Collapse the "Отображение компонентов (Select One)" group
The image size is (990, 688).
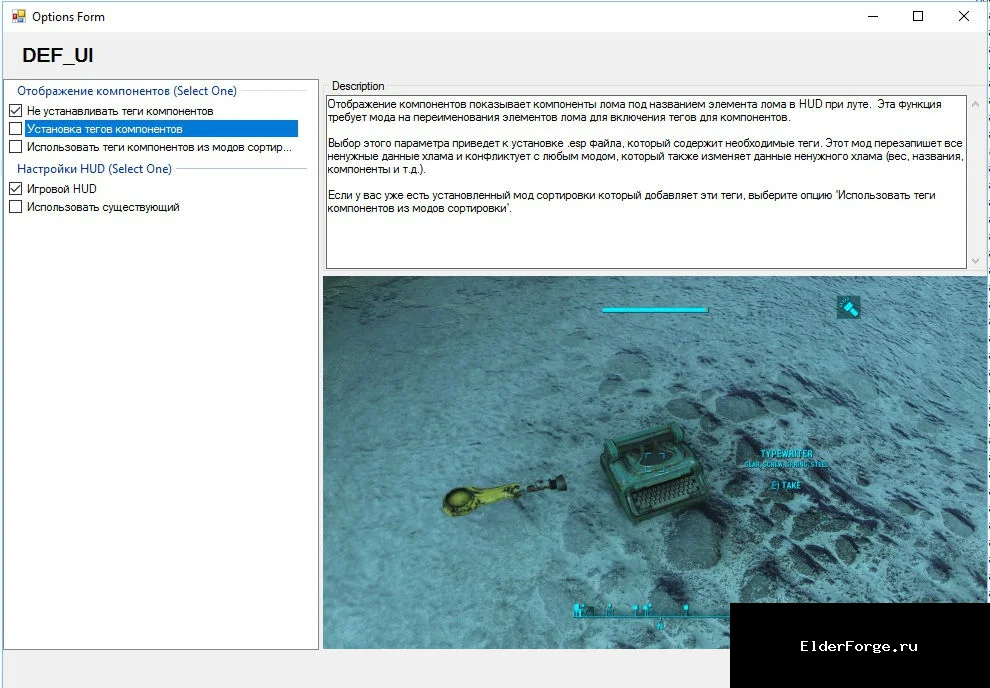[127, 91]
